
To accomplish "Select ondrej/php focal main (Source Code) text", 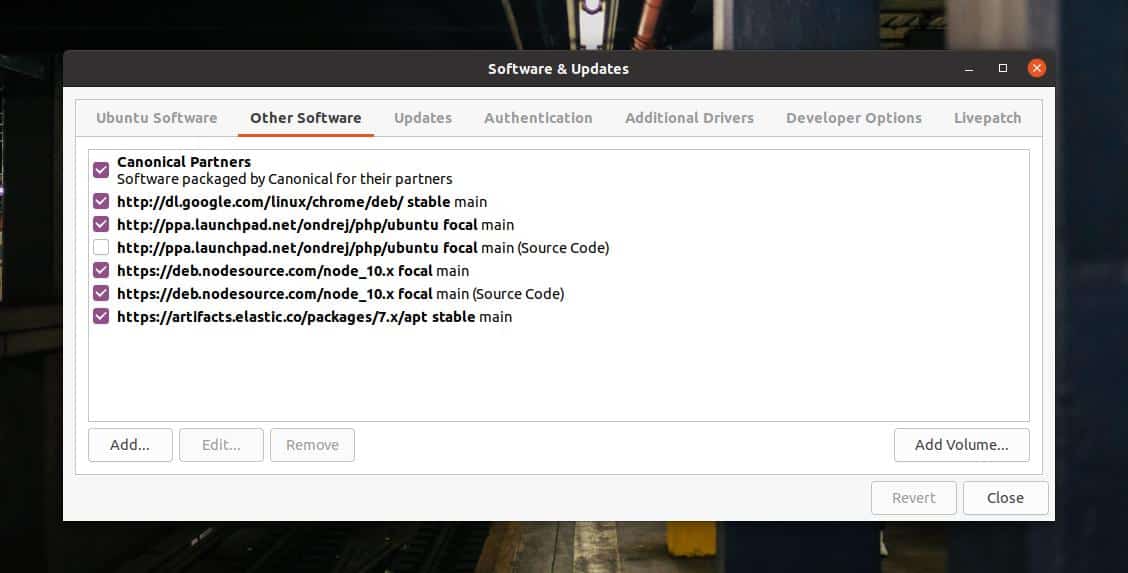I will (363, 248).
